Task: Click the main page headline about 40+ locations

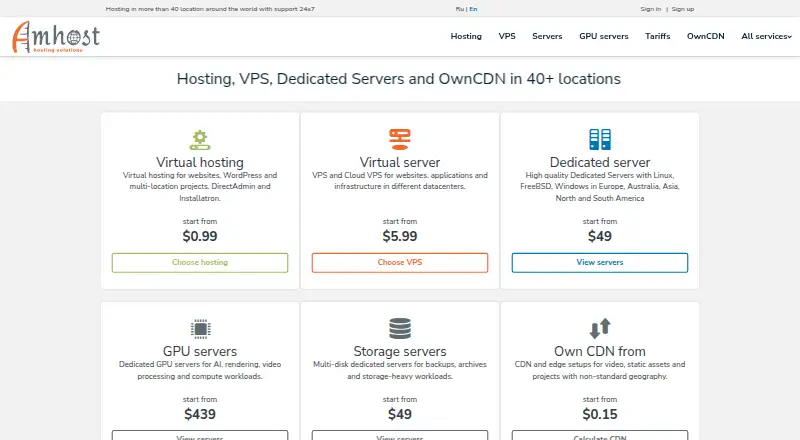Action: [398, 79]
